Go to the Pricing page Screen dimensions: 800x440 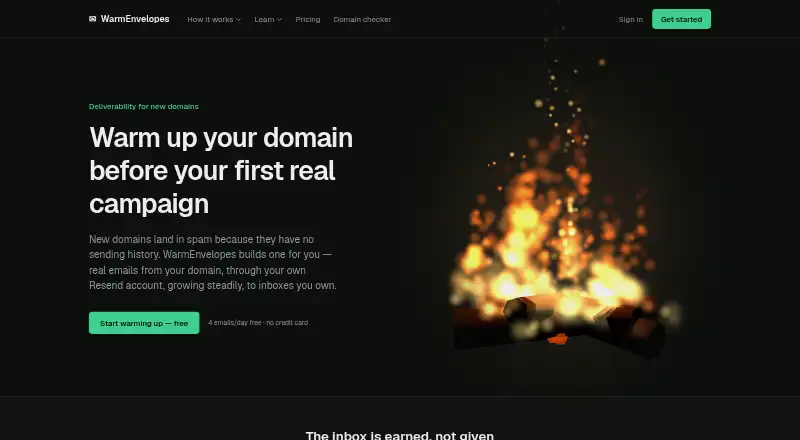coord(308,19)
